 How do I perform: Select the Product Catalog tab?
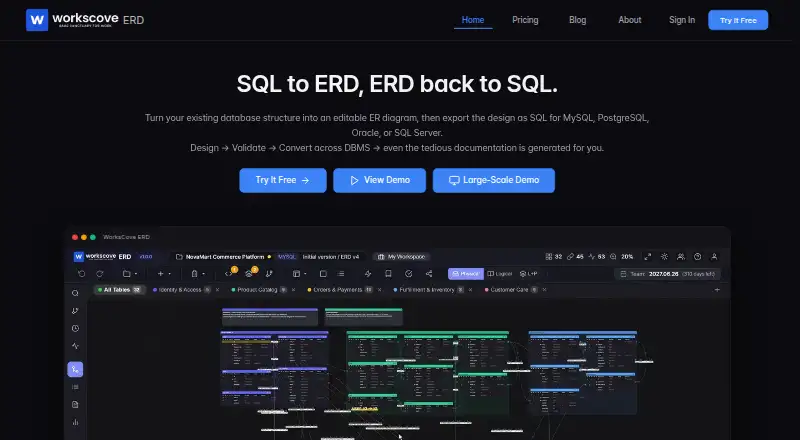click(x=259, y=289)
